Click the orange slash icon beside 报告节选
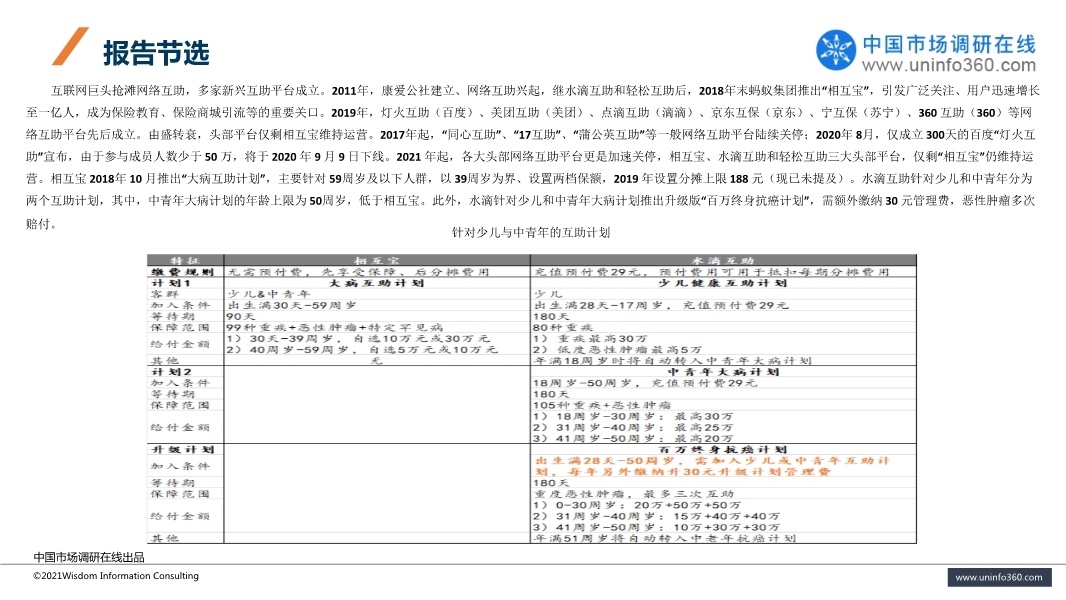 click(70, 46)
